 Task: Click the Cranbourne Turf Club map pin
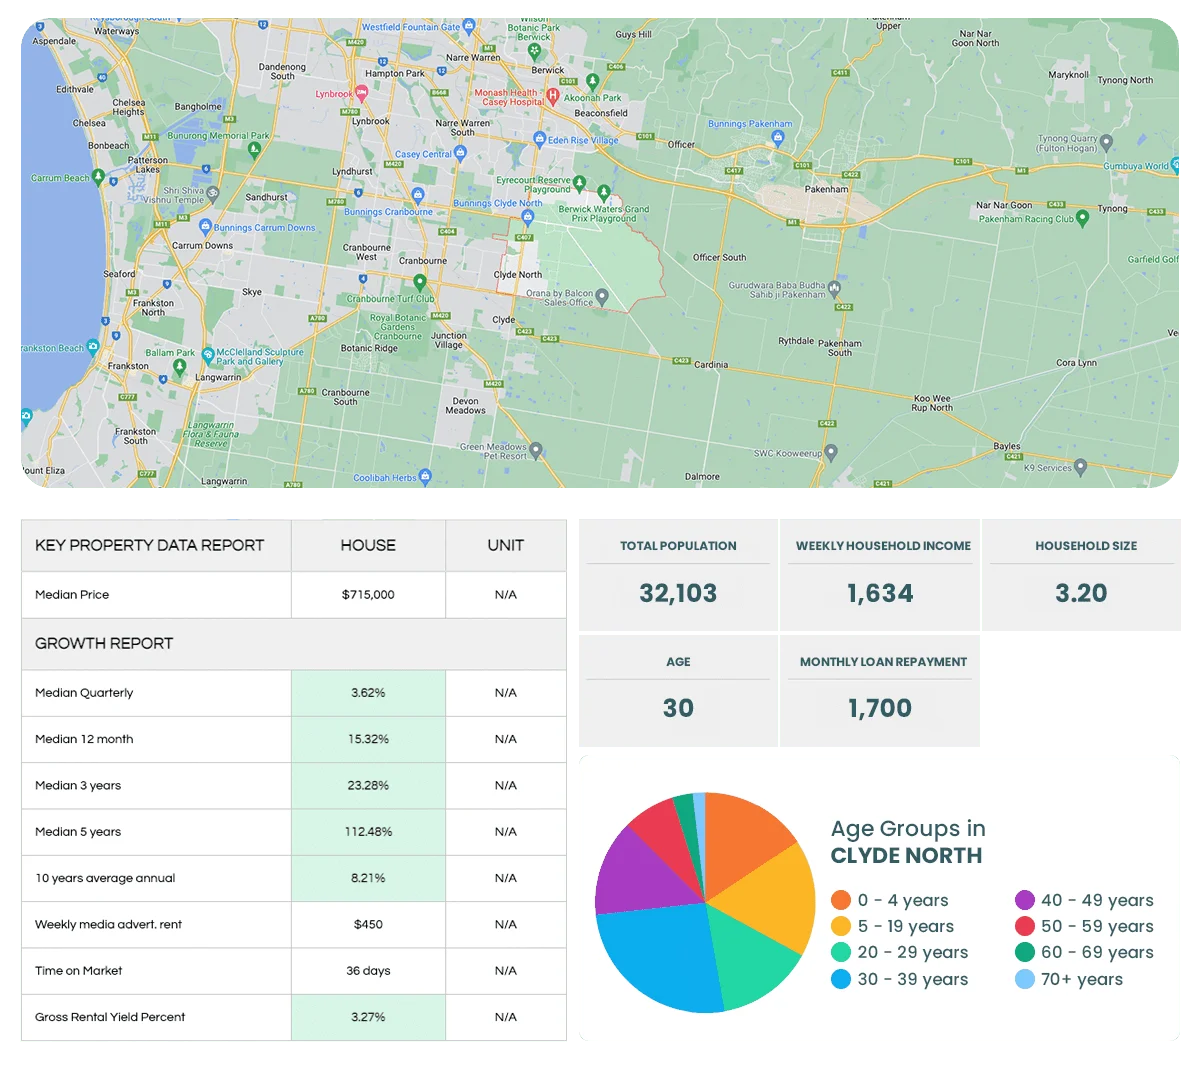point(419,283)
